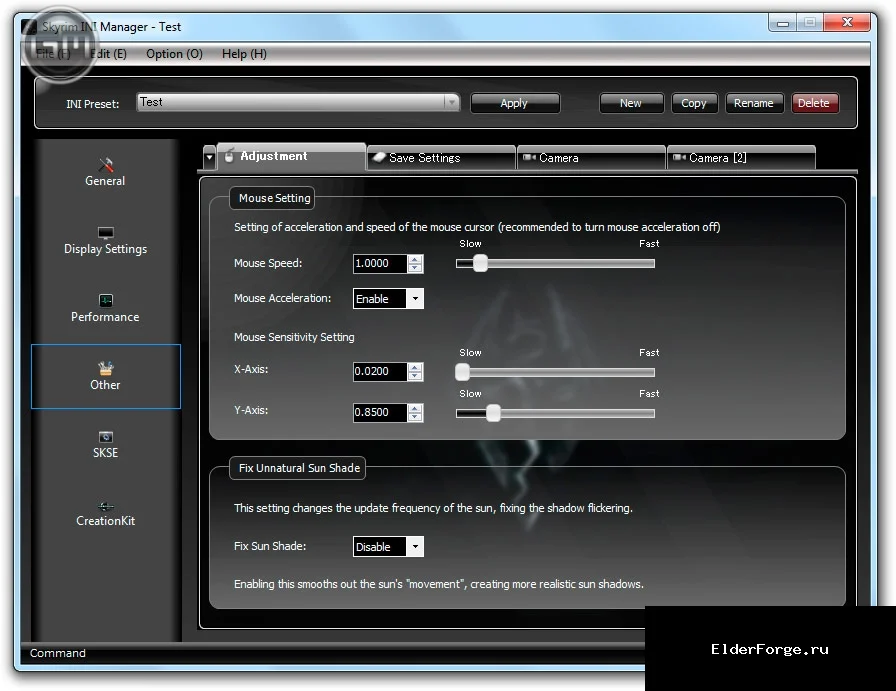Select the Performance icon in sidebar
The height and width of the screenshot is (691, 896).
(106, 300)
